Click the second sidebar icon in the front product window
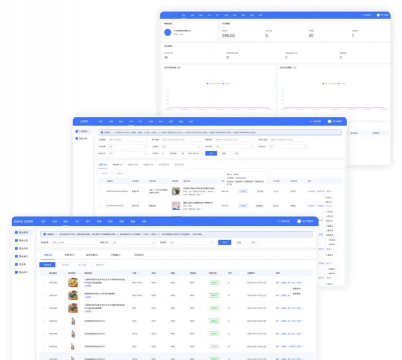The width and height of the screenshot is (402, 360). click(16, 240)
